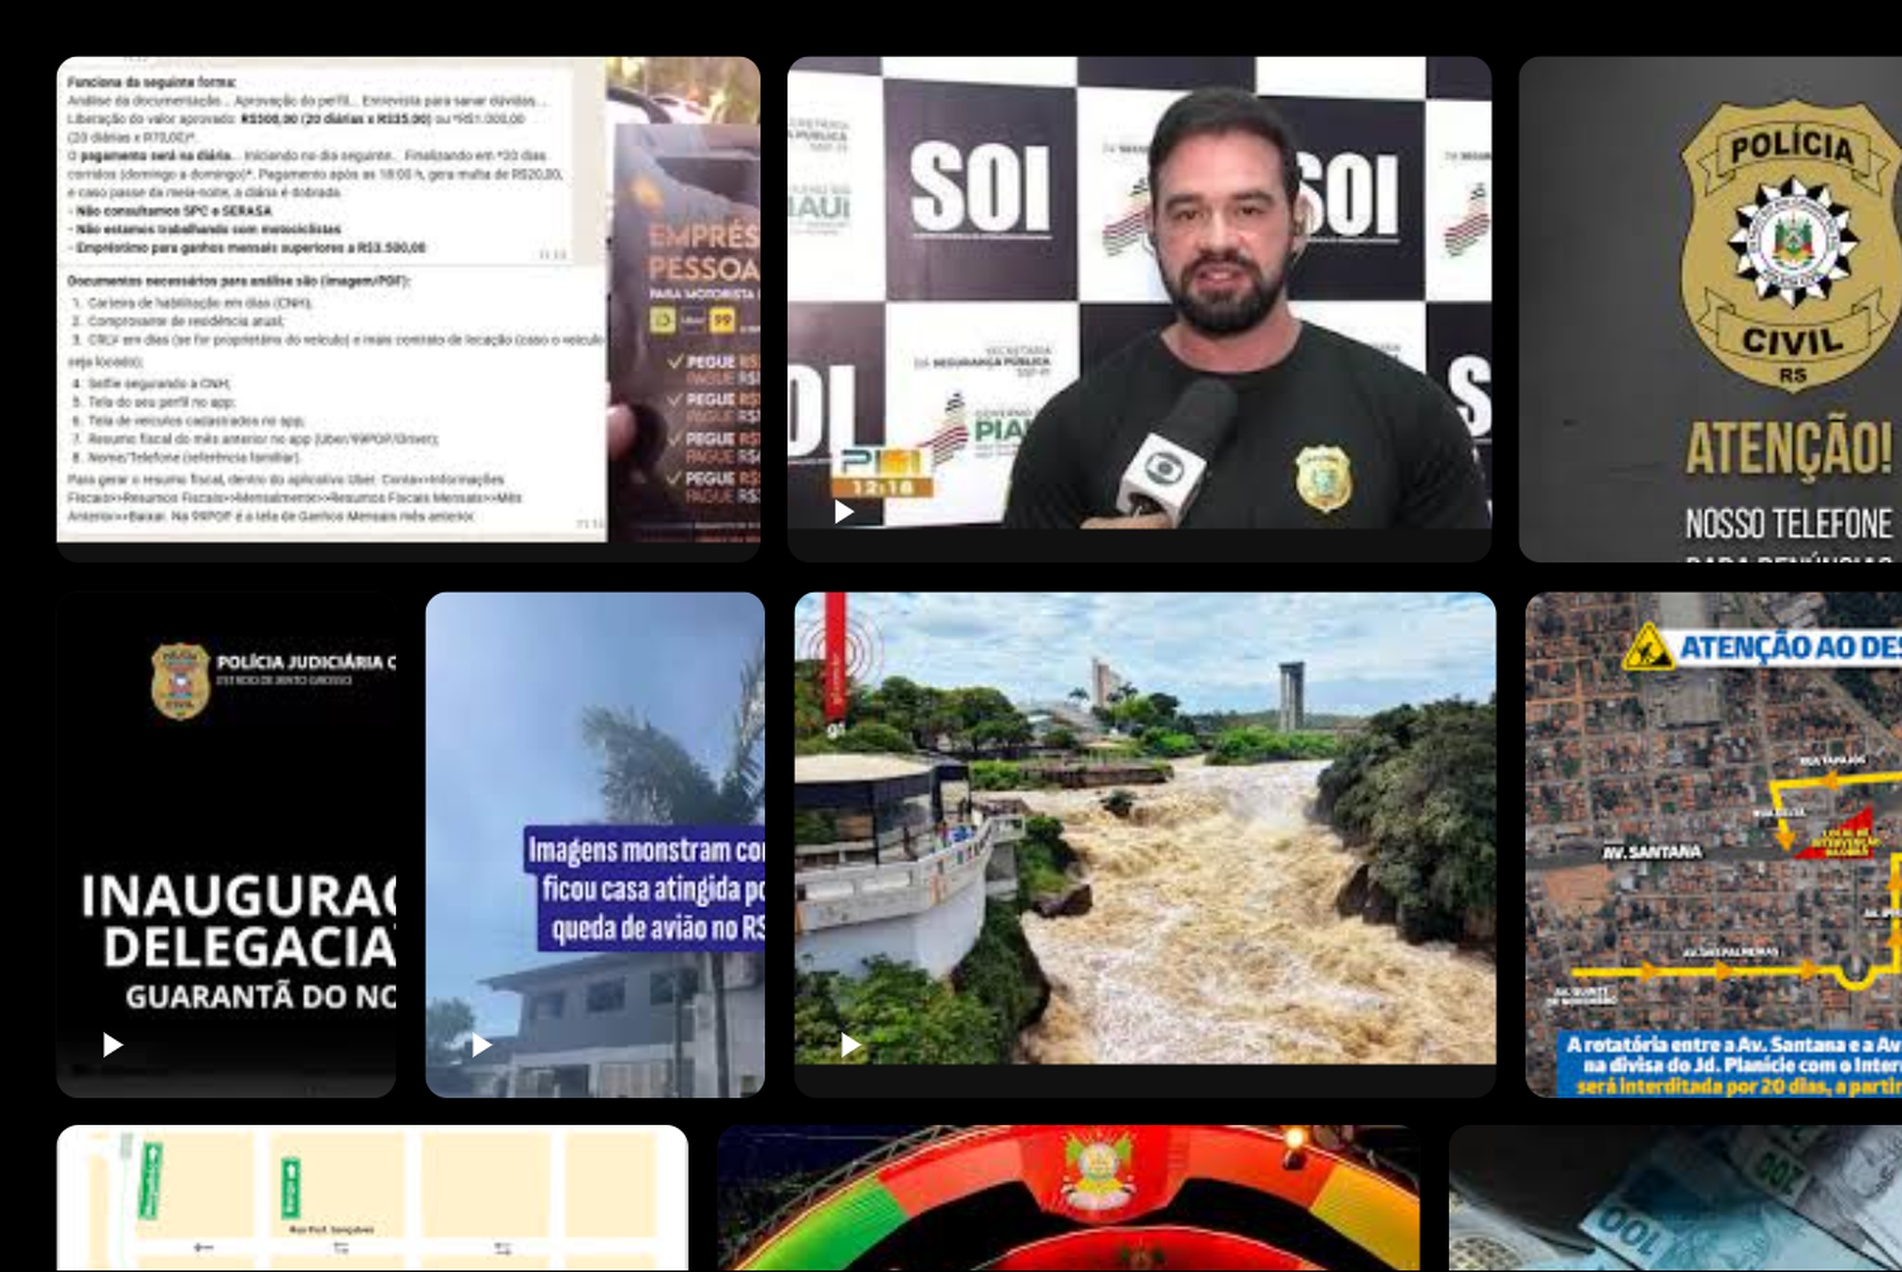This screenshot has width=1902, height=1272.
Task: Click the crest atop the red-green arch
Action: tap(1098, 1170)
